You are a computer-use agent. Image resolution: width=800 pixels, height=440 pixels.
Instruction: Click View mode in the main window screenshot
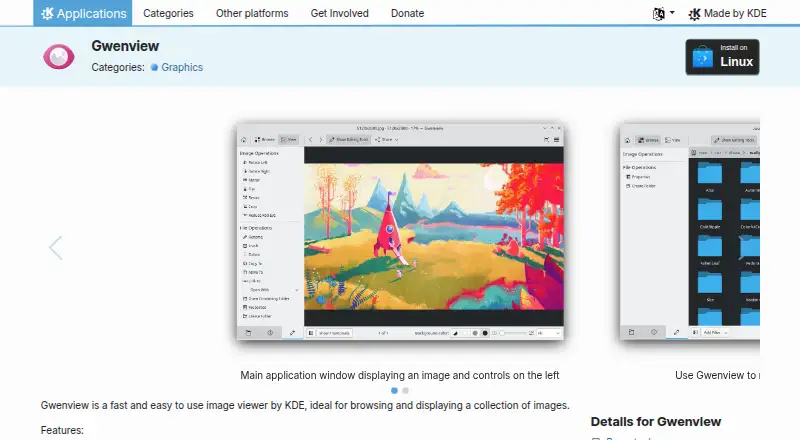[289, 139]
